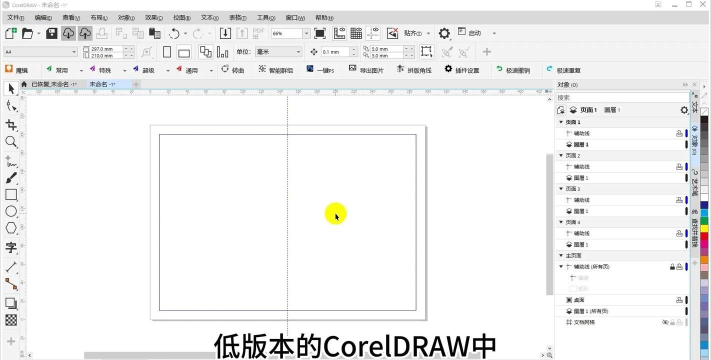Viewport: 711px width, 360px height.
Task: Select the Artistic Media brush tool
Action: coord(11,178)
